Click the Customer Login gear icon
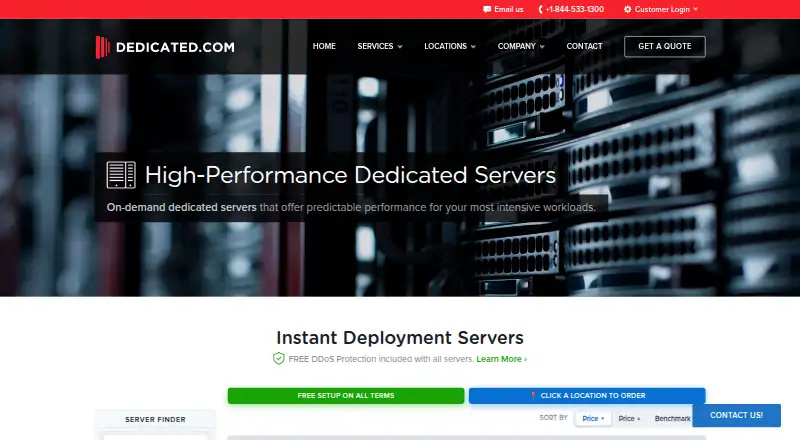Screen dimensions: 800x440 (628, 9)
